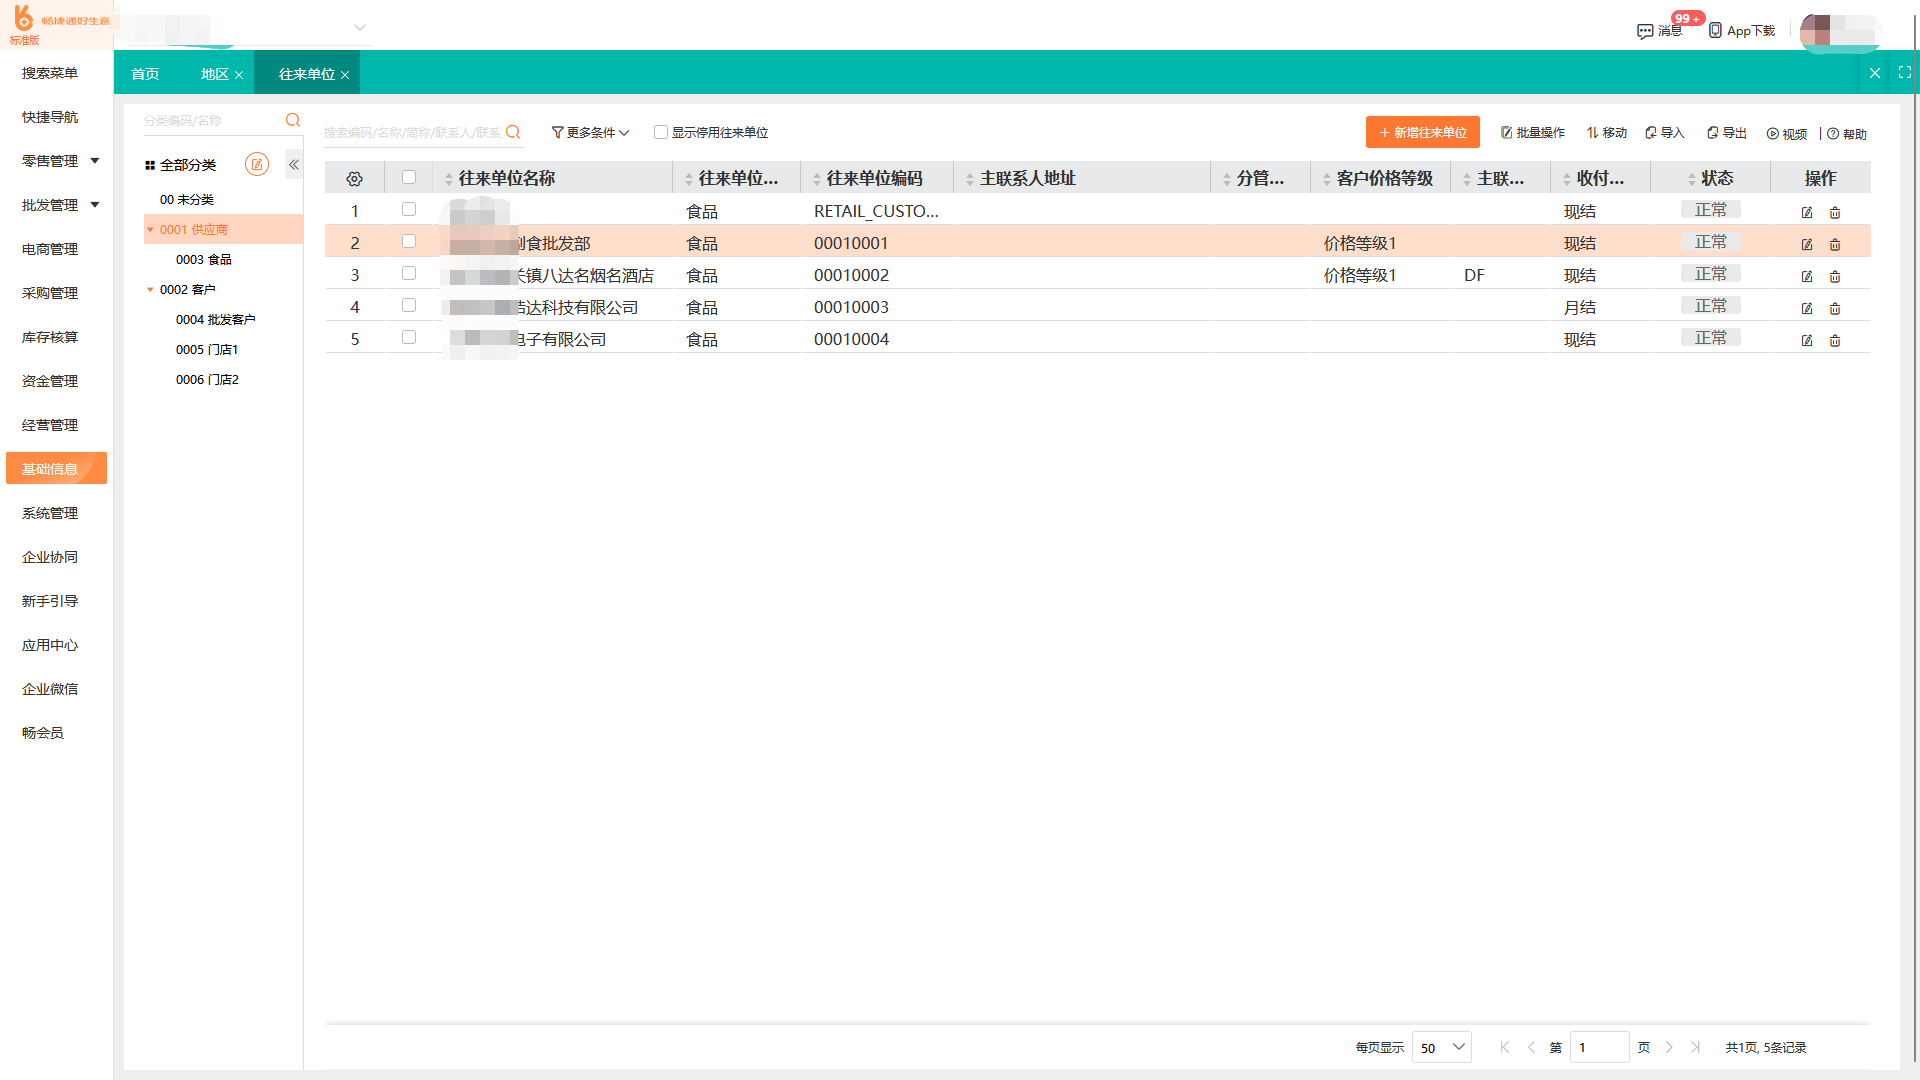Select 每页显示50条 dropdown
This screenshot has height=1080, width=1920.
[1440, 1048]
